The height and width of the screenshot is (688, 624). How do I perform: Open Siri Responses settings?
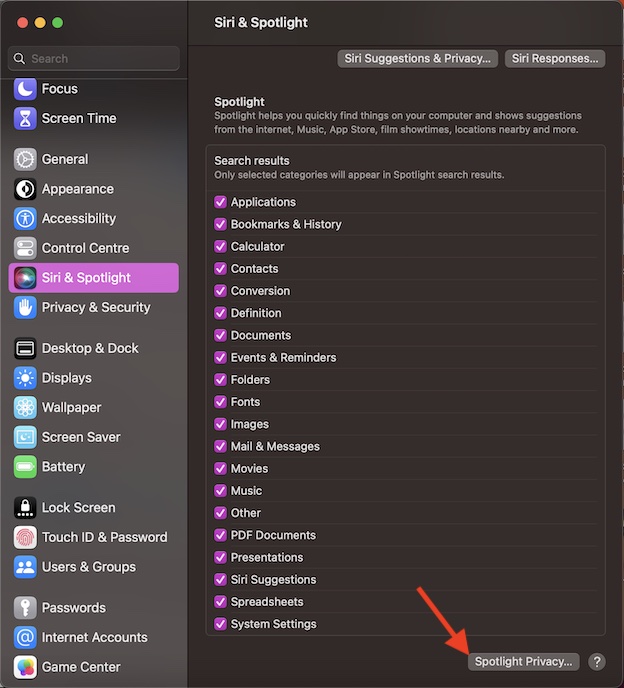pos(555,58)
